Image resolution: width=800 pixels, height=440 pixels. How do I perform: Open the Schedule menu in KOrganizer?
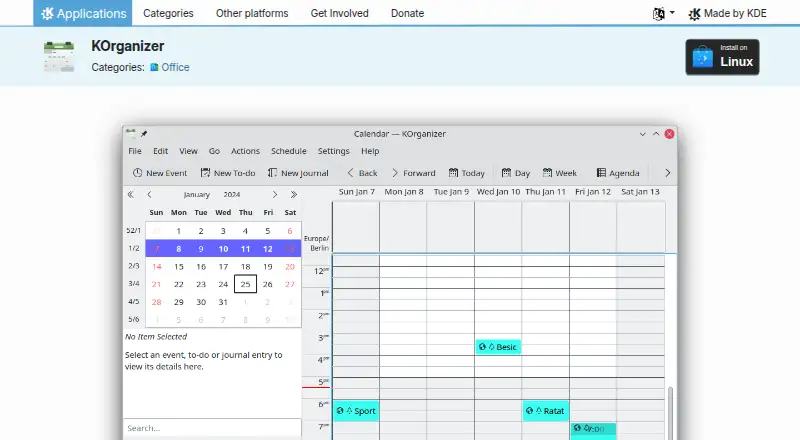(289, 151)
